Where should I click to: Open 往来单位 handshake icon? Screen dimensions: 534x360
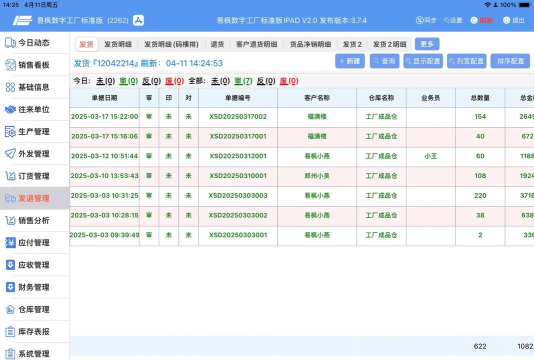point(11,109)
